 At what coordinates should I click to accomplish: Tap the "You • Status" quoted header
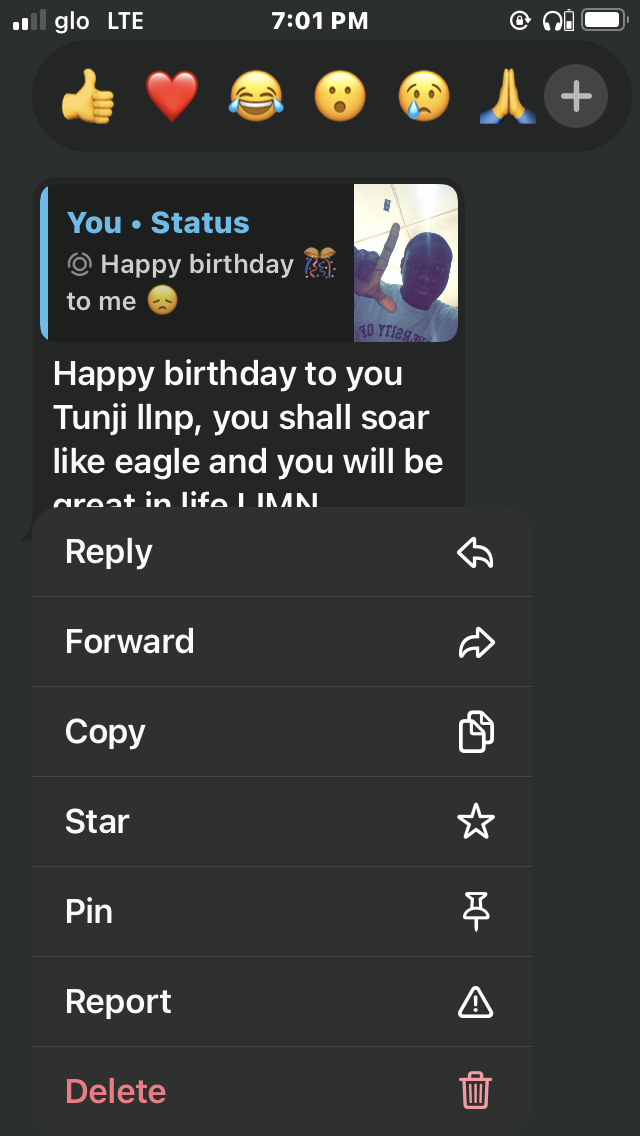coord(158,223)
